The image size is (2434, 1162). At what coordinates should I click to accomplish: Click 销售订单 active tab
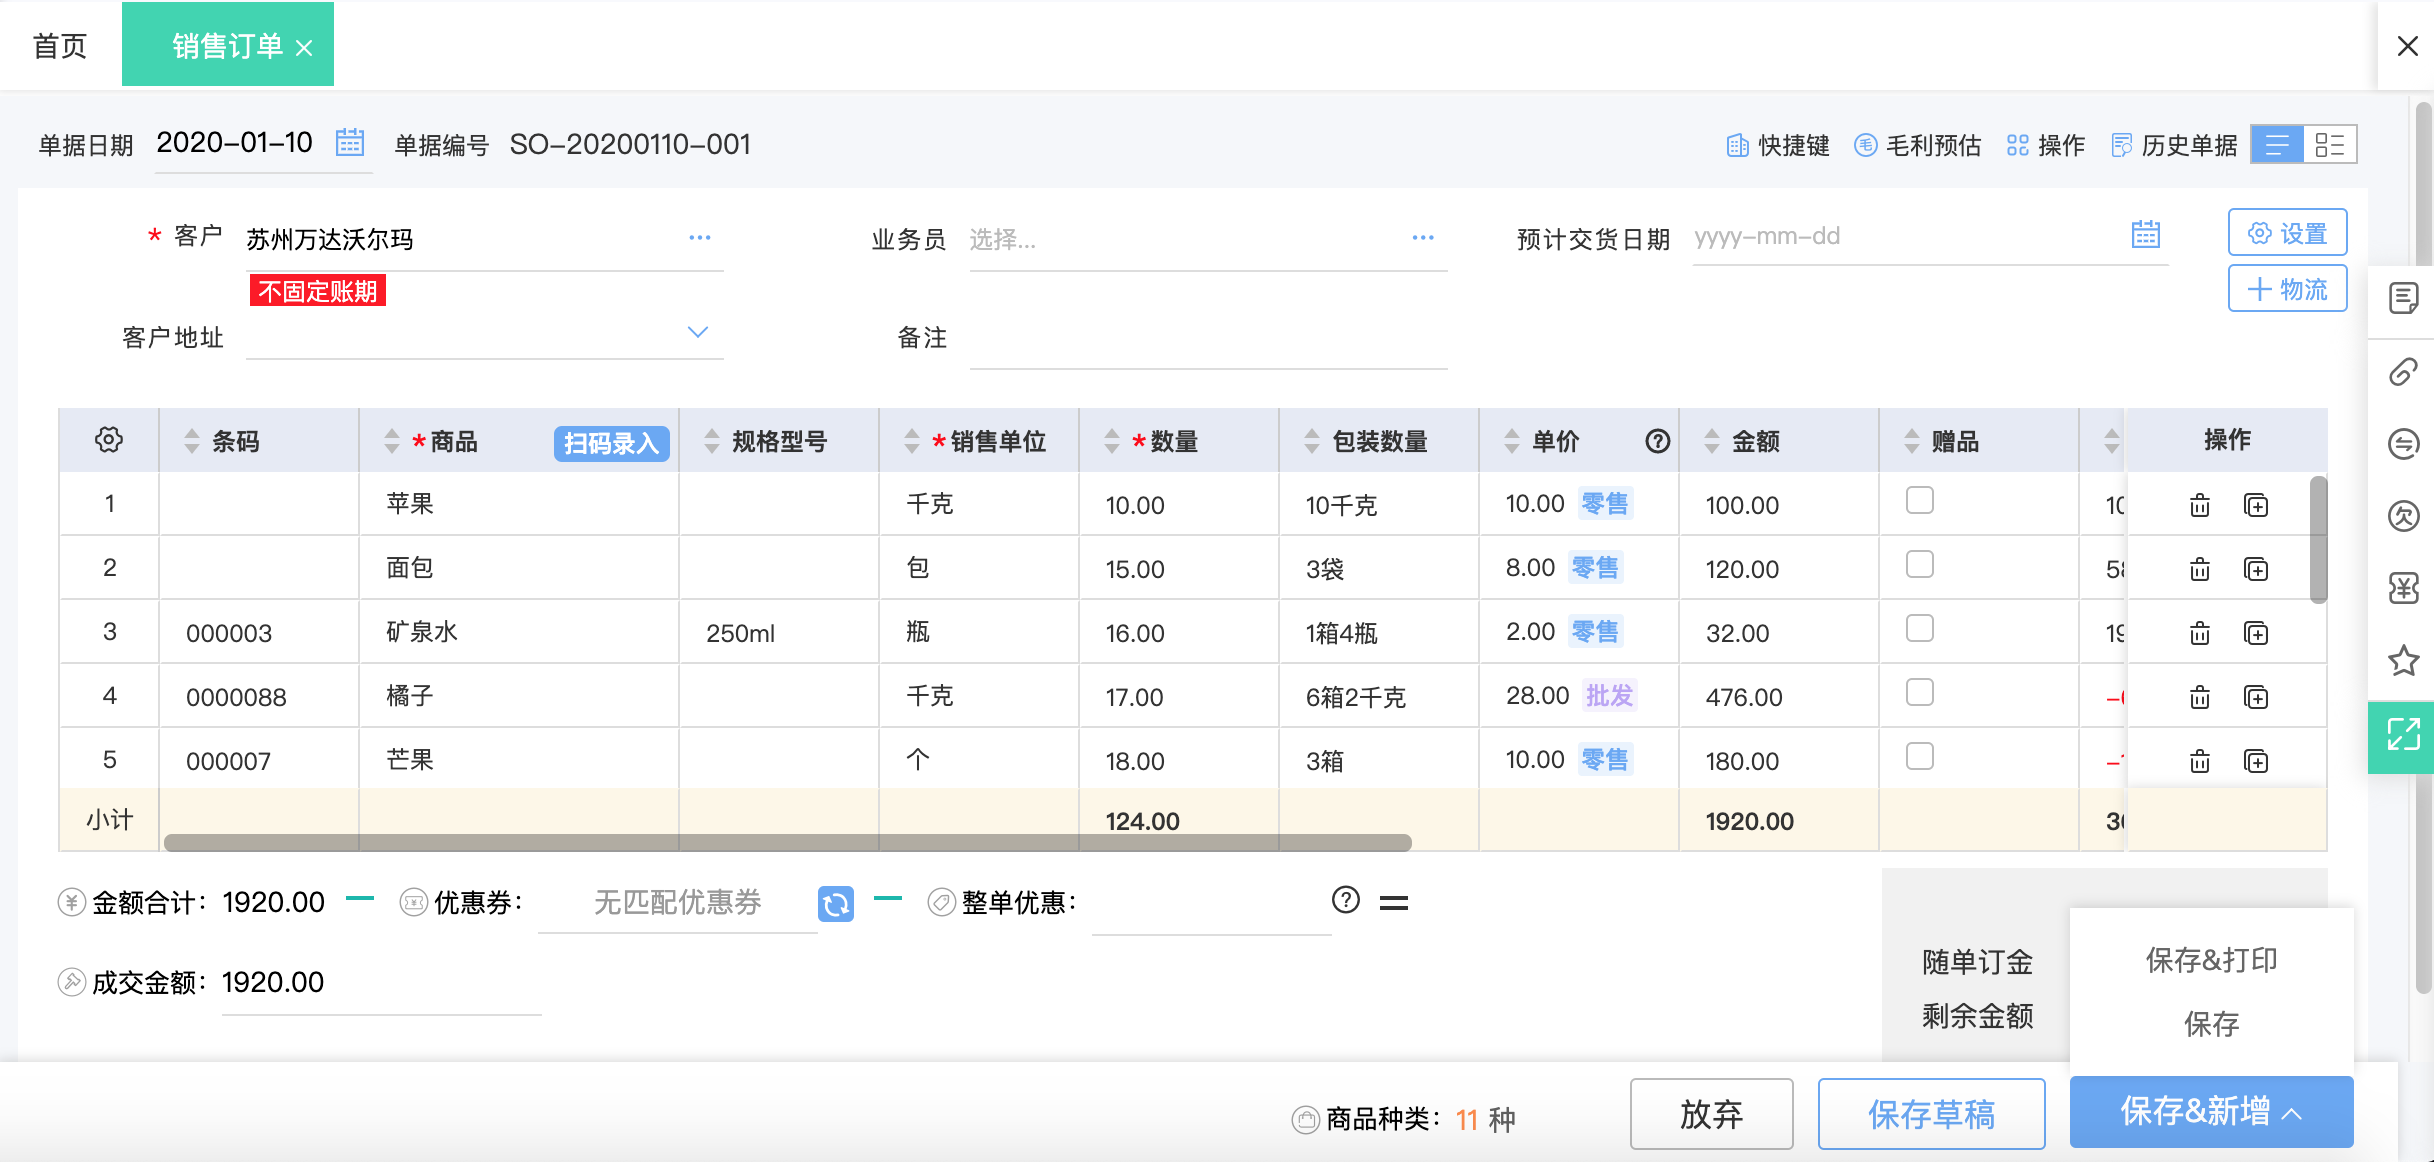click(x=227, y=43)
